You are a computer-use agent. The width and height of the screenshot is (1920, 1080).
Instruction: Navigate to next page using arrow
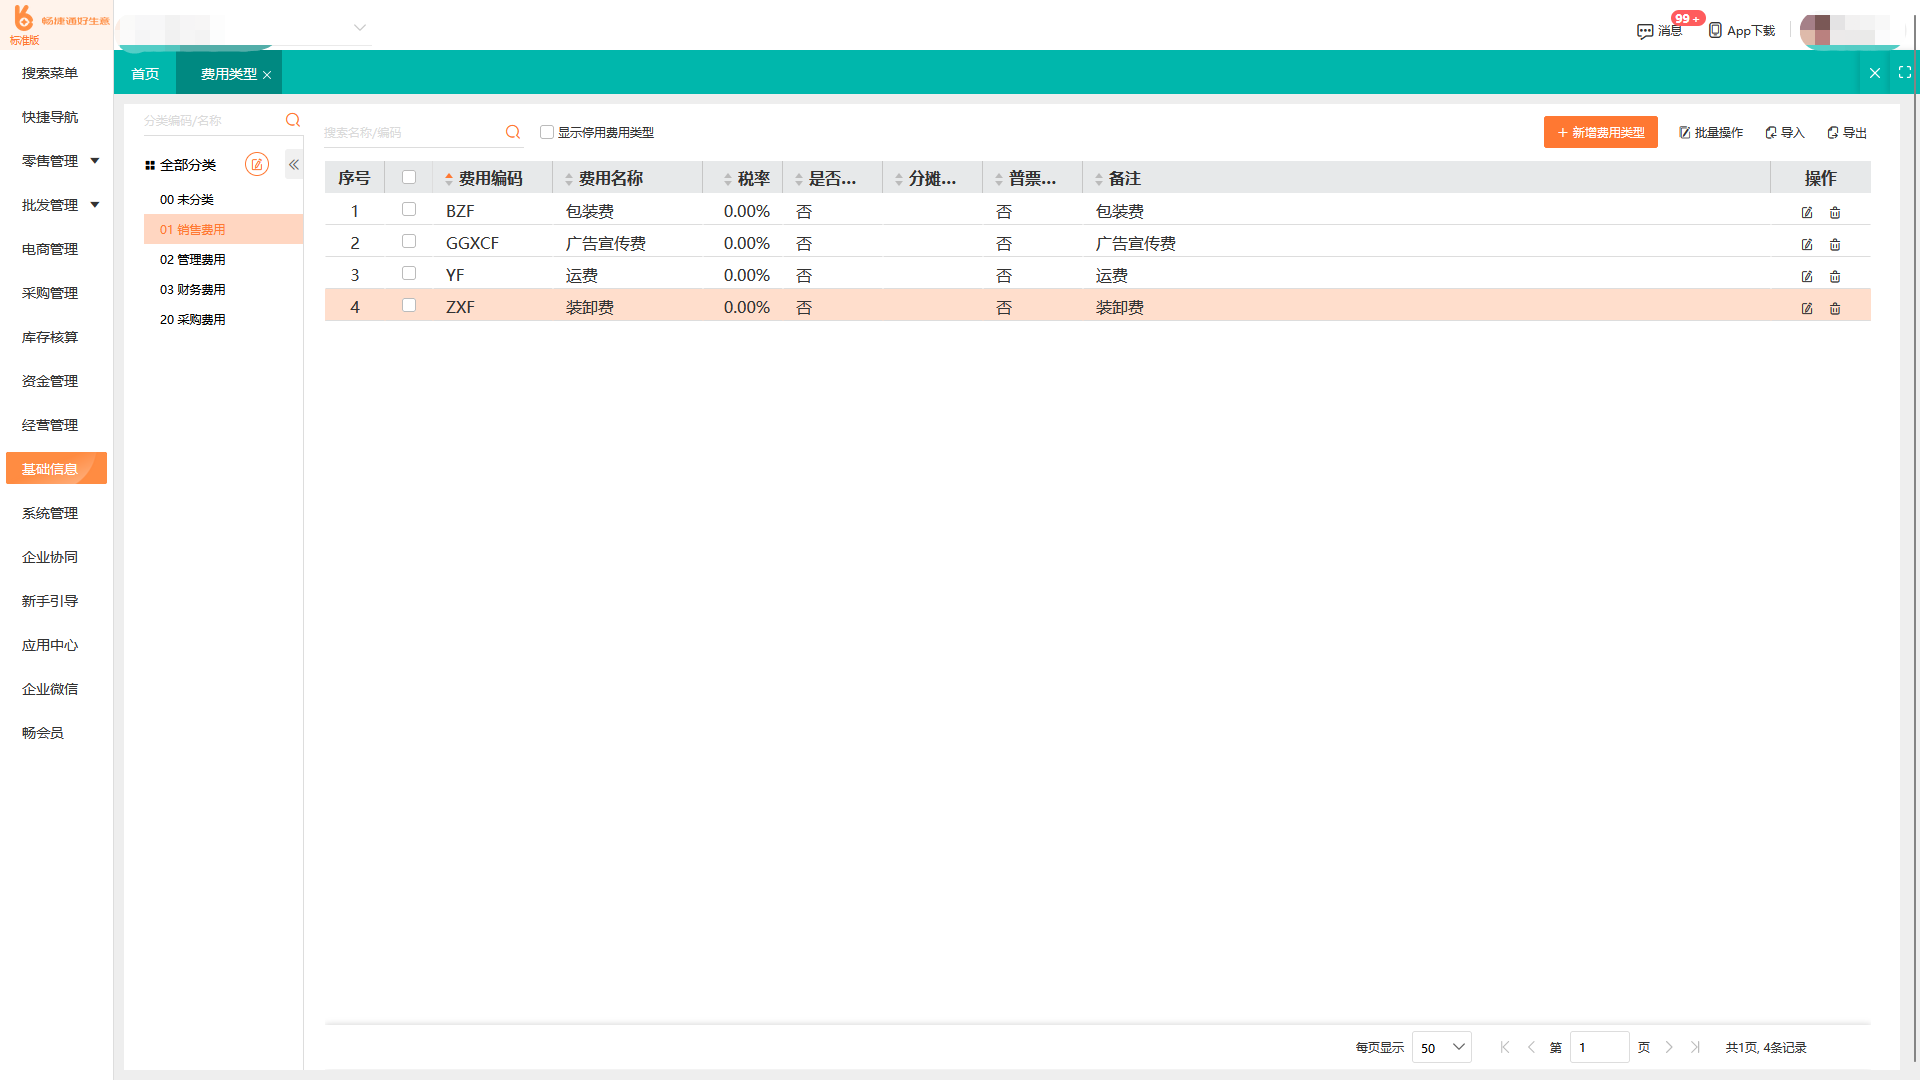point(1668,1047)
